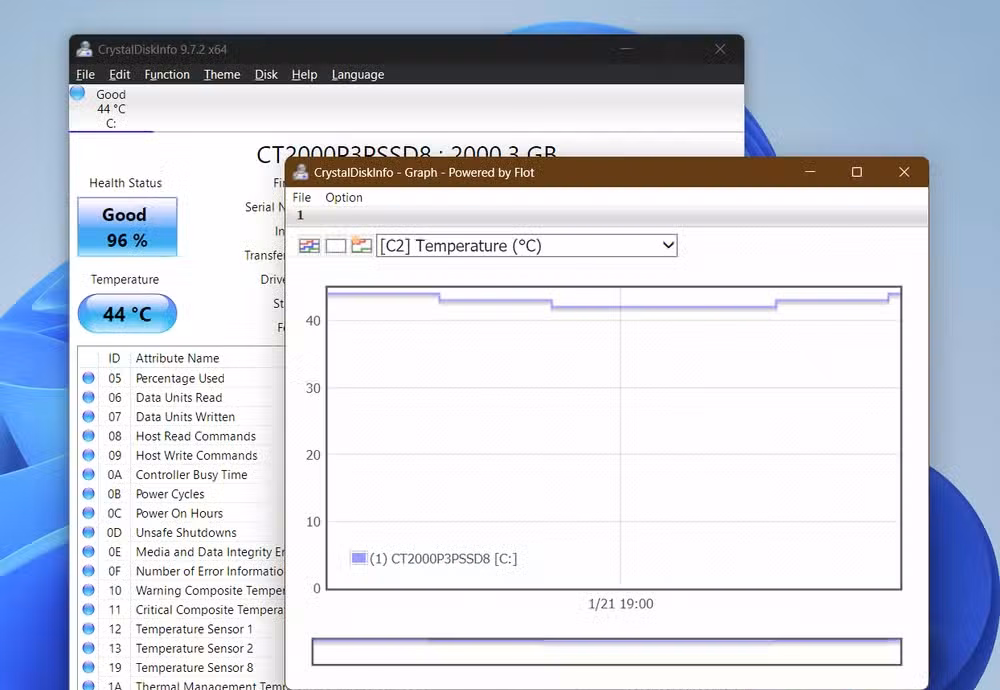Viewport: 1000px width, 690px height.
Task: Click status icon for Data Units Read row
Action: tap(89, 397)
